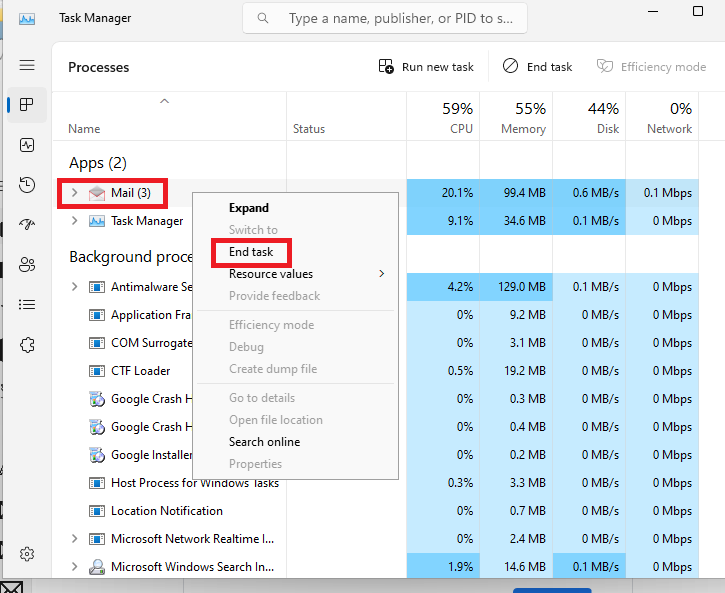This screenshot has height=593, width=725.
Task: Click the Google Installer process icon
Action: click(97, 455)
